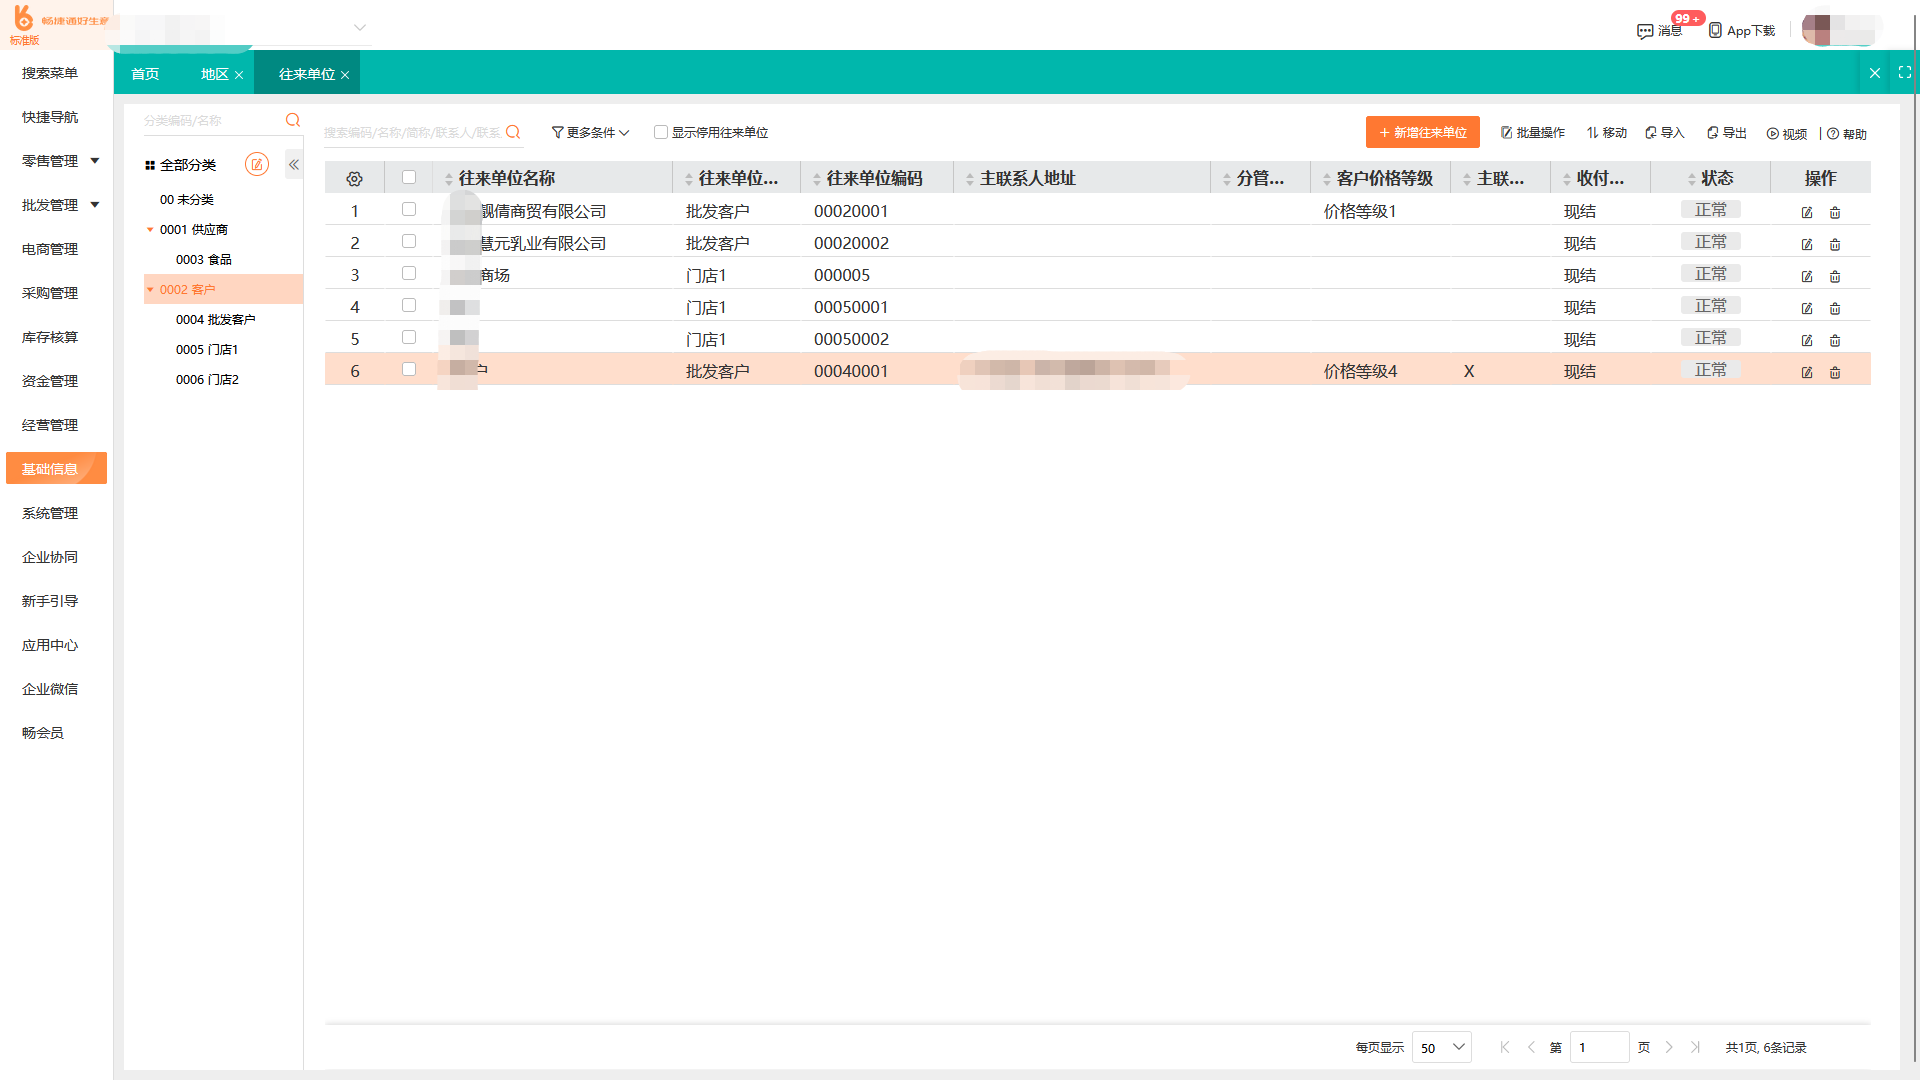
Task: Toggle show disabled往来单位 checkbox
Action: (x=663, y=132)
